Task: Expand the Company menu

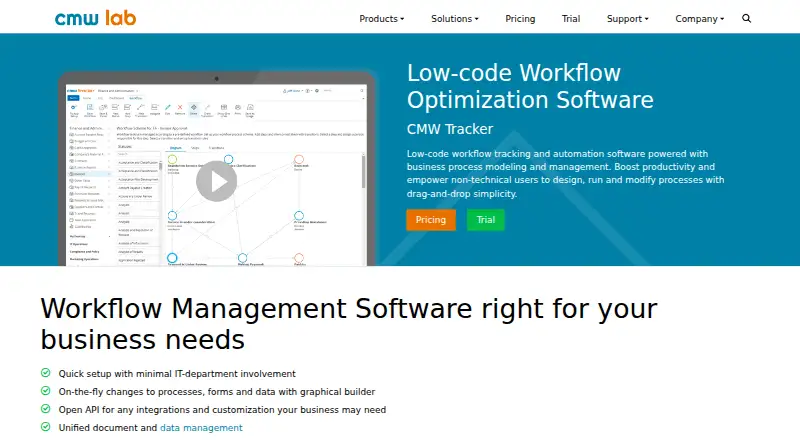Action: tap(699, 19)
